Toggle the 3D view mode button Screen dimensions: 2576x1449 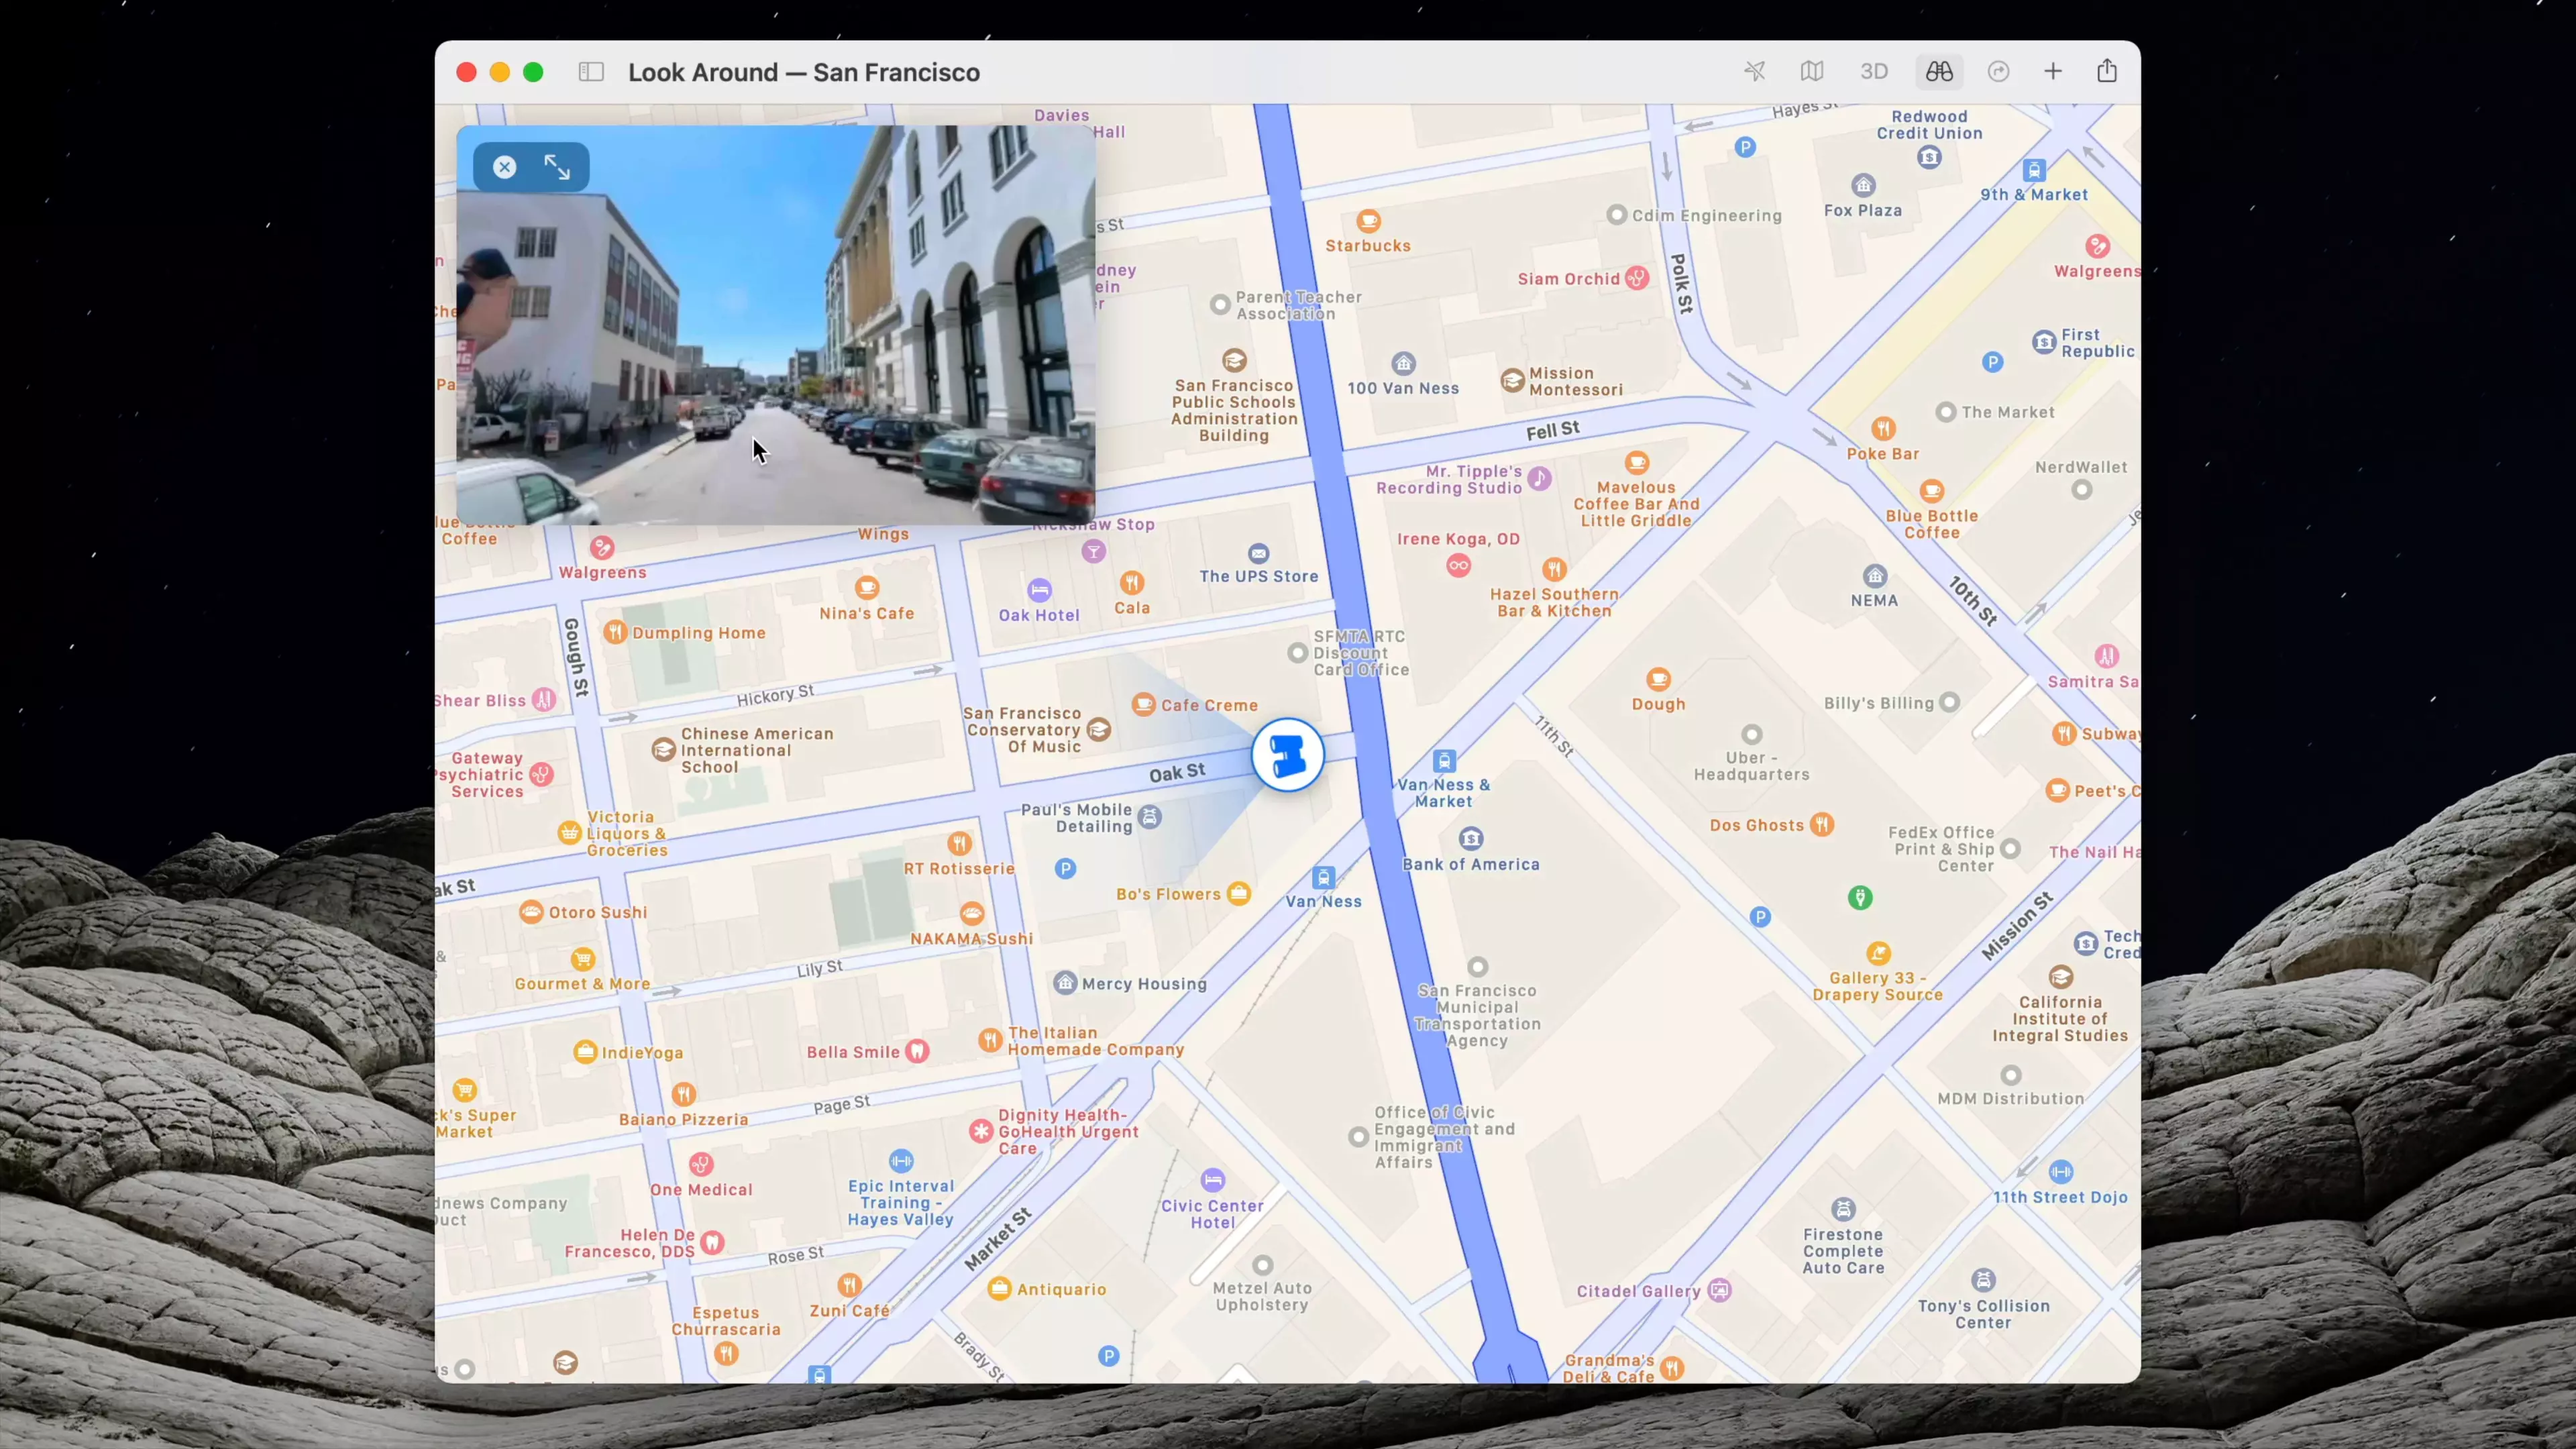point(1874,70)
